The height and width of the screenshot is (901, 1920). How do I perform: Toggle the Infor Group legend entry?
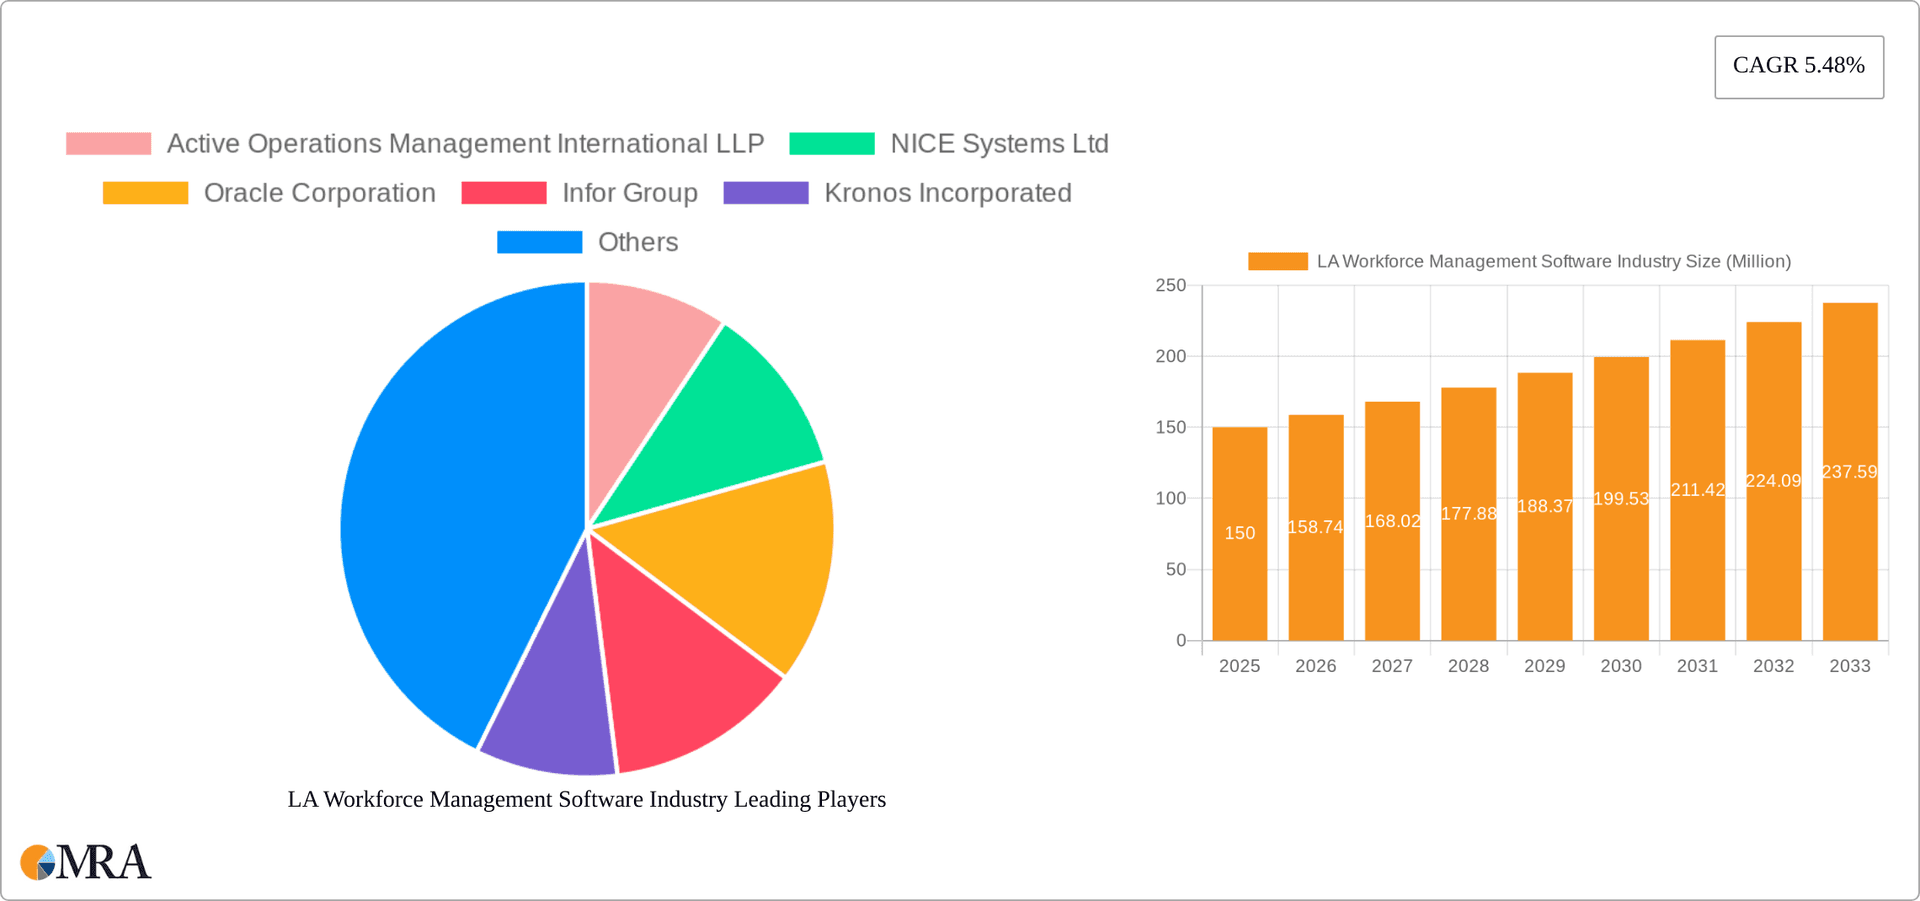629,192
